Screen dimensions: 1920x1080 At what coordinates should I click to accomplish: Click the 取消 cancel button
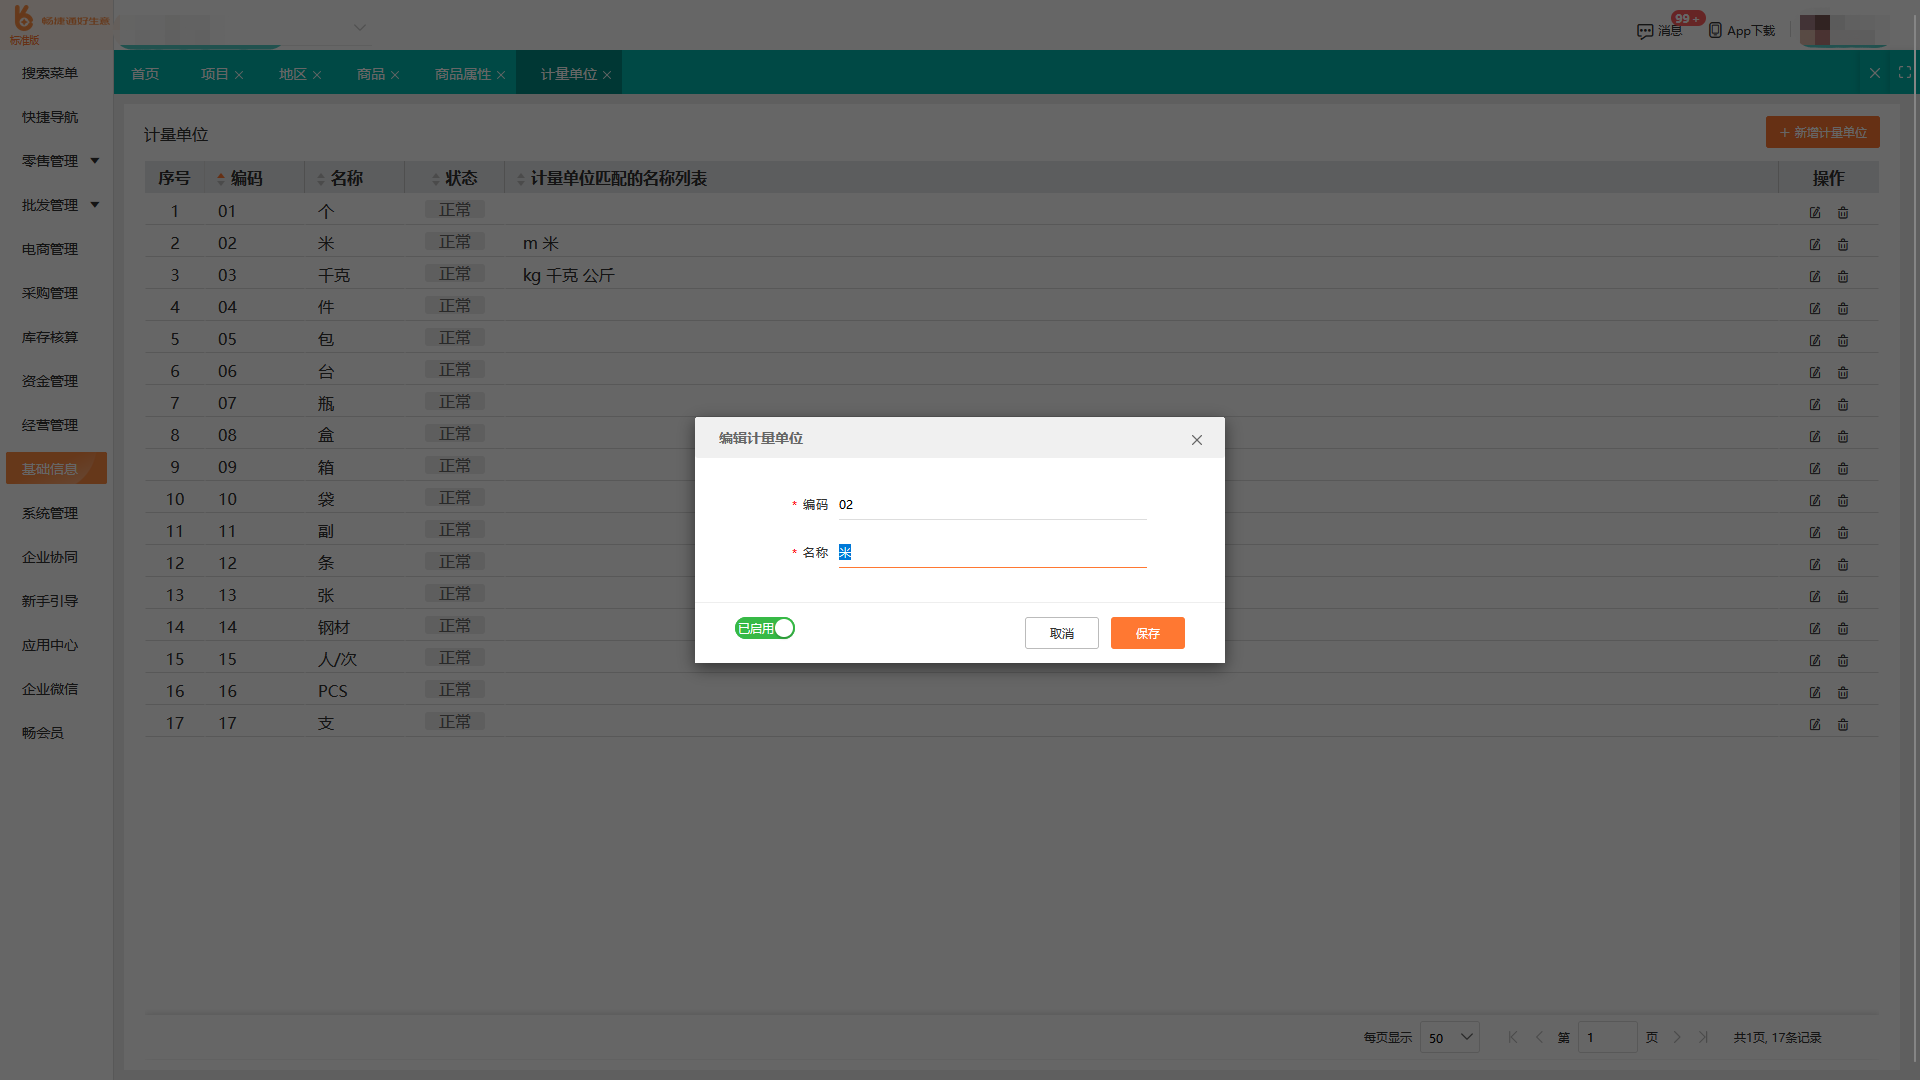(x=1062, y=633)
